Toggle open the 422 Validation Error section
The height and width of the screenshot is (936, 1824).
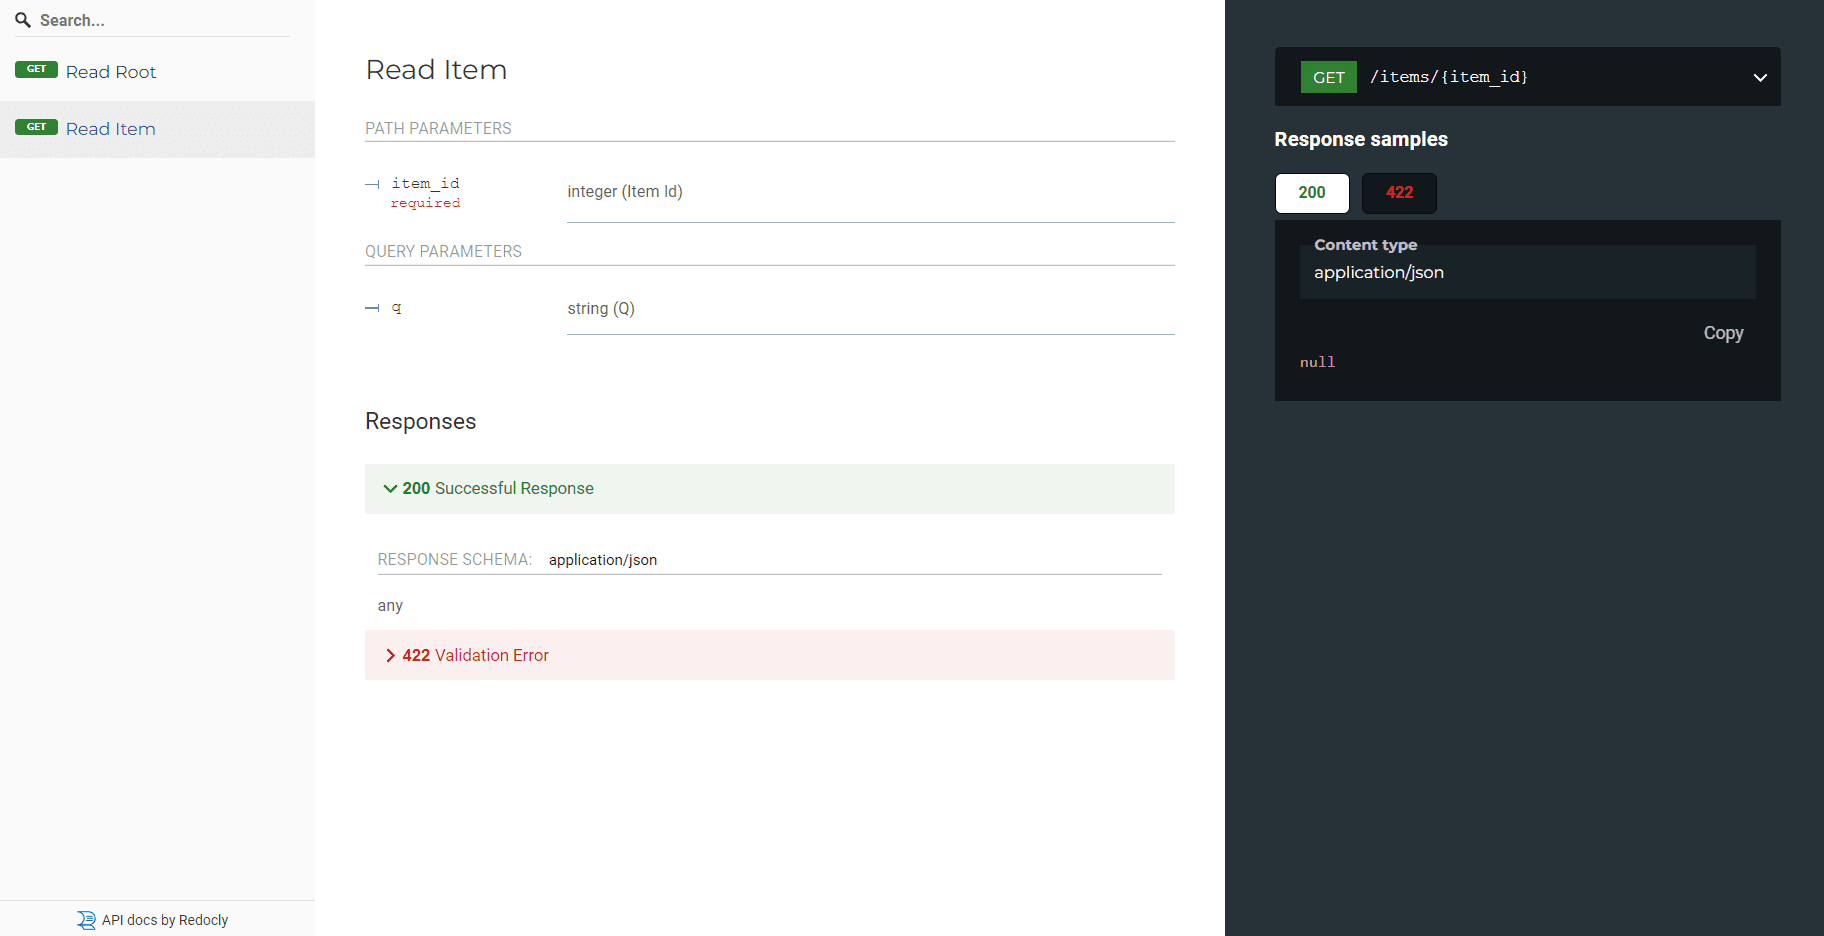pos(474,655)
